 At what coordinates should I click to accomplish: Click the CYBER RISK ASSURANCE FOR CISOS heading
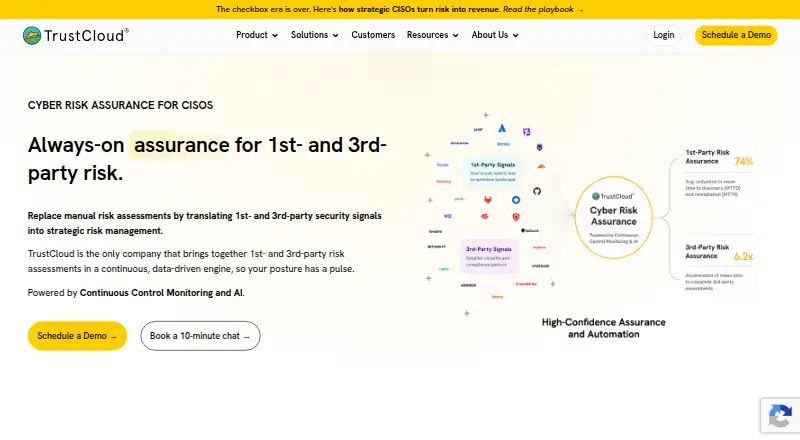[120, 105]
